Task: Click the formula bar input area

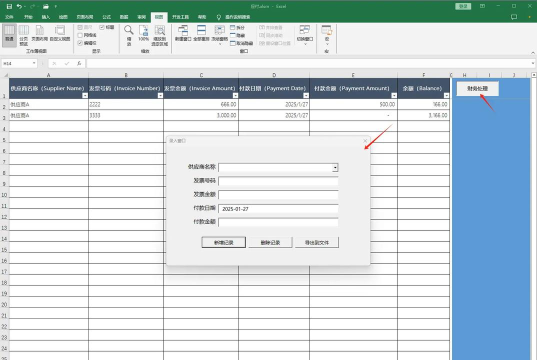Action: 309,63
